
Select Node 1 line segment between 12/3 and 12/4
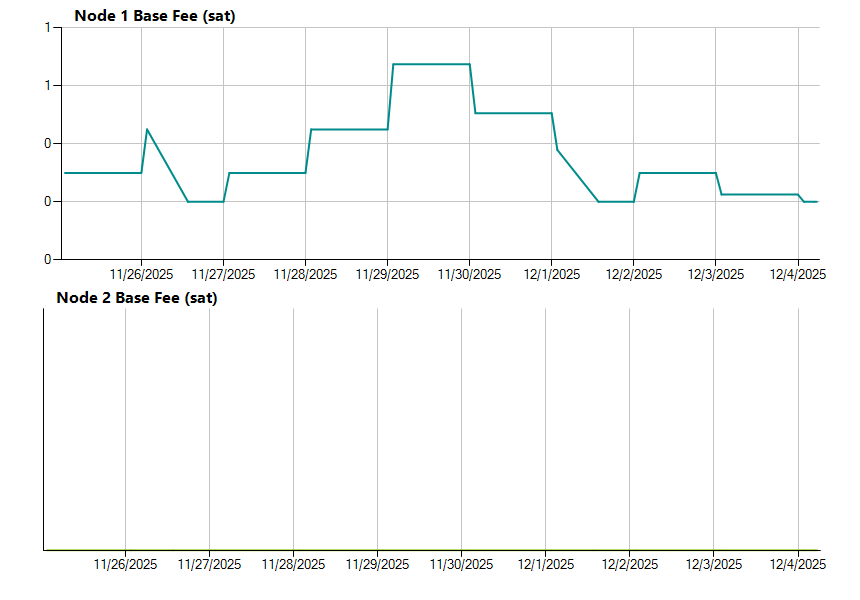759,194
